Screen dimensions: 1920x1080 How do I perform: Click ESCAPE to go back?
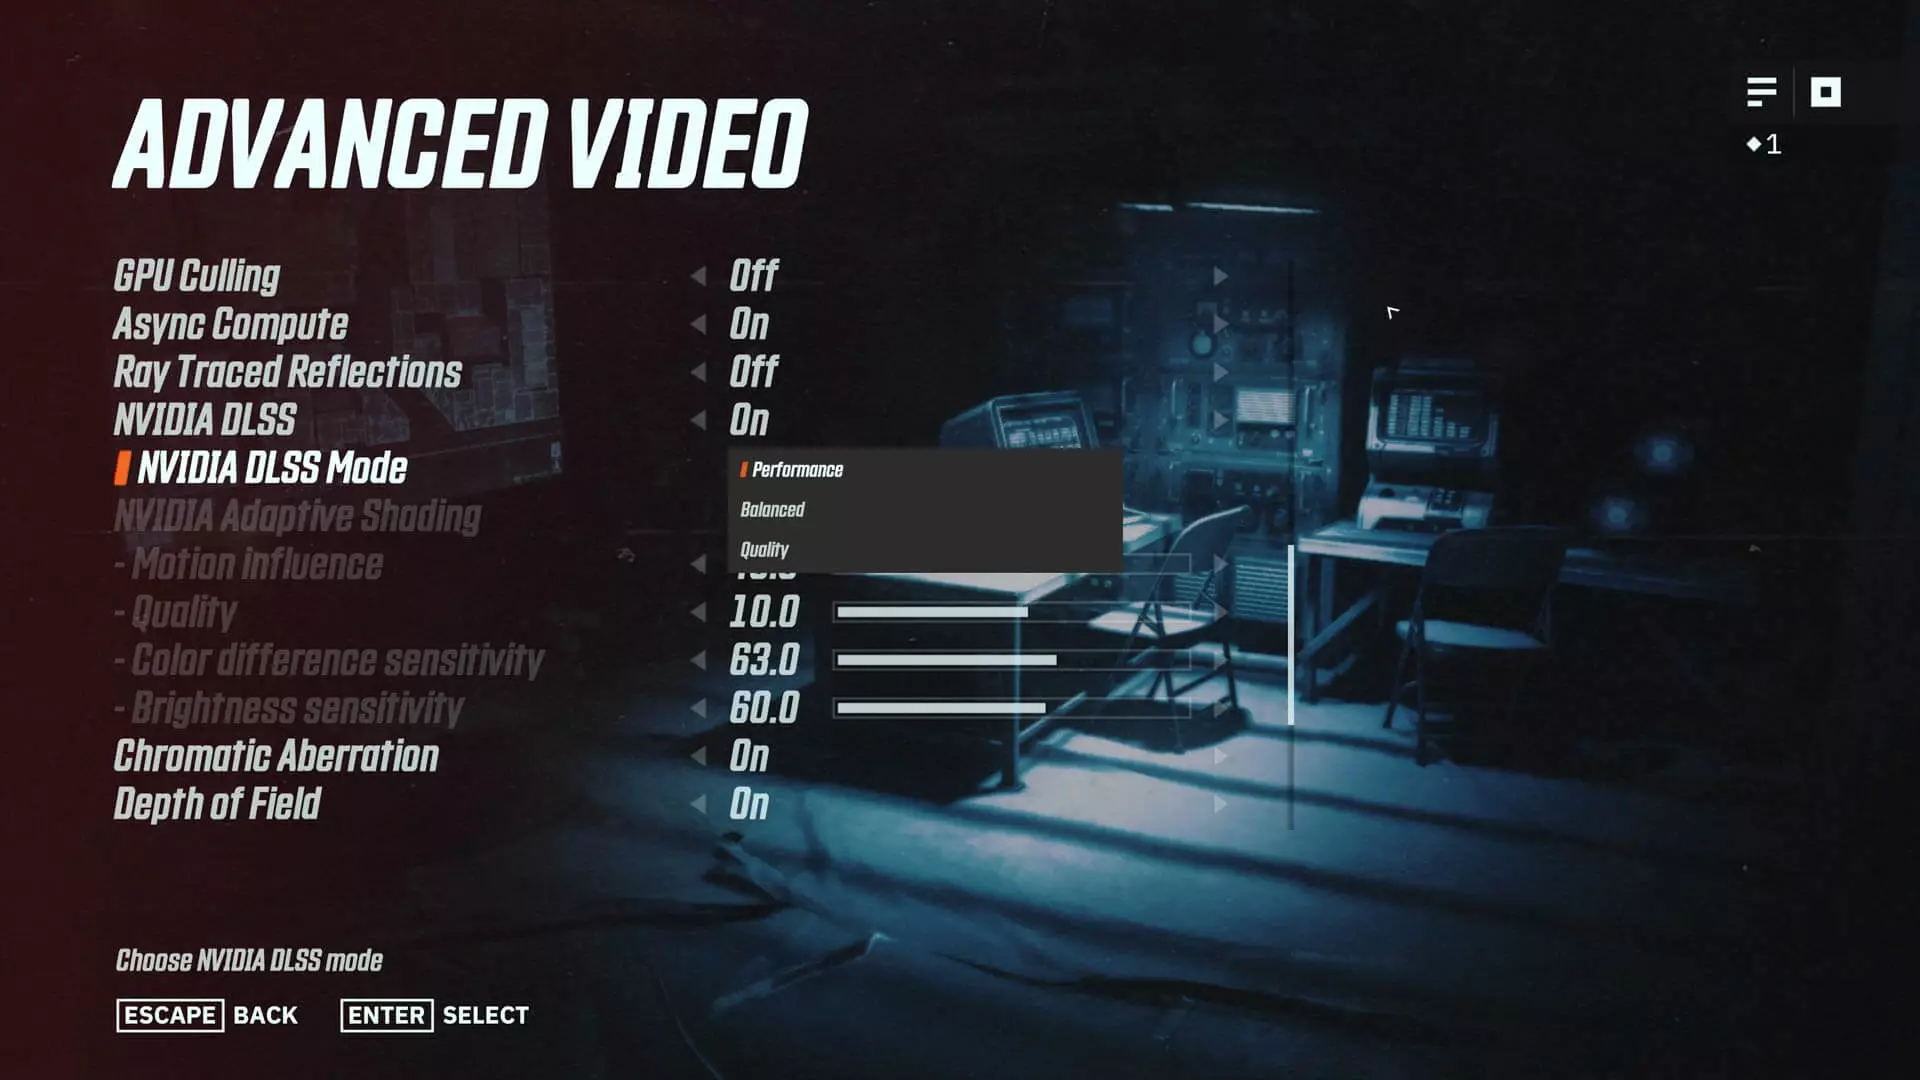[169, 1014]
